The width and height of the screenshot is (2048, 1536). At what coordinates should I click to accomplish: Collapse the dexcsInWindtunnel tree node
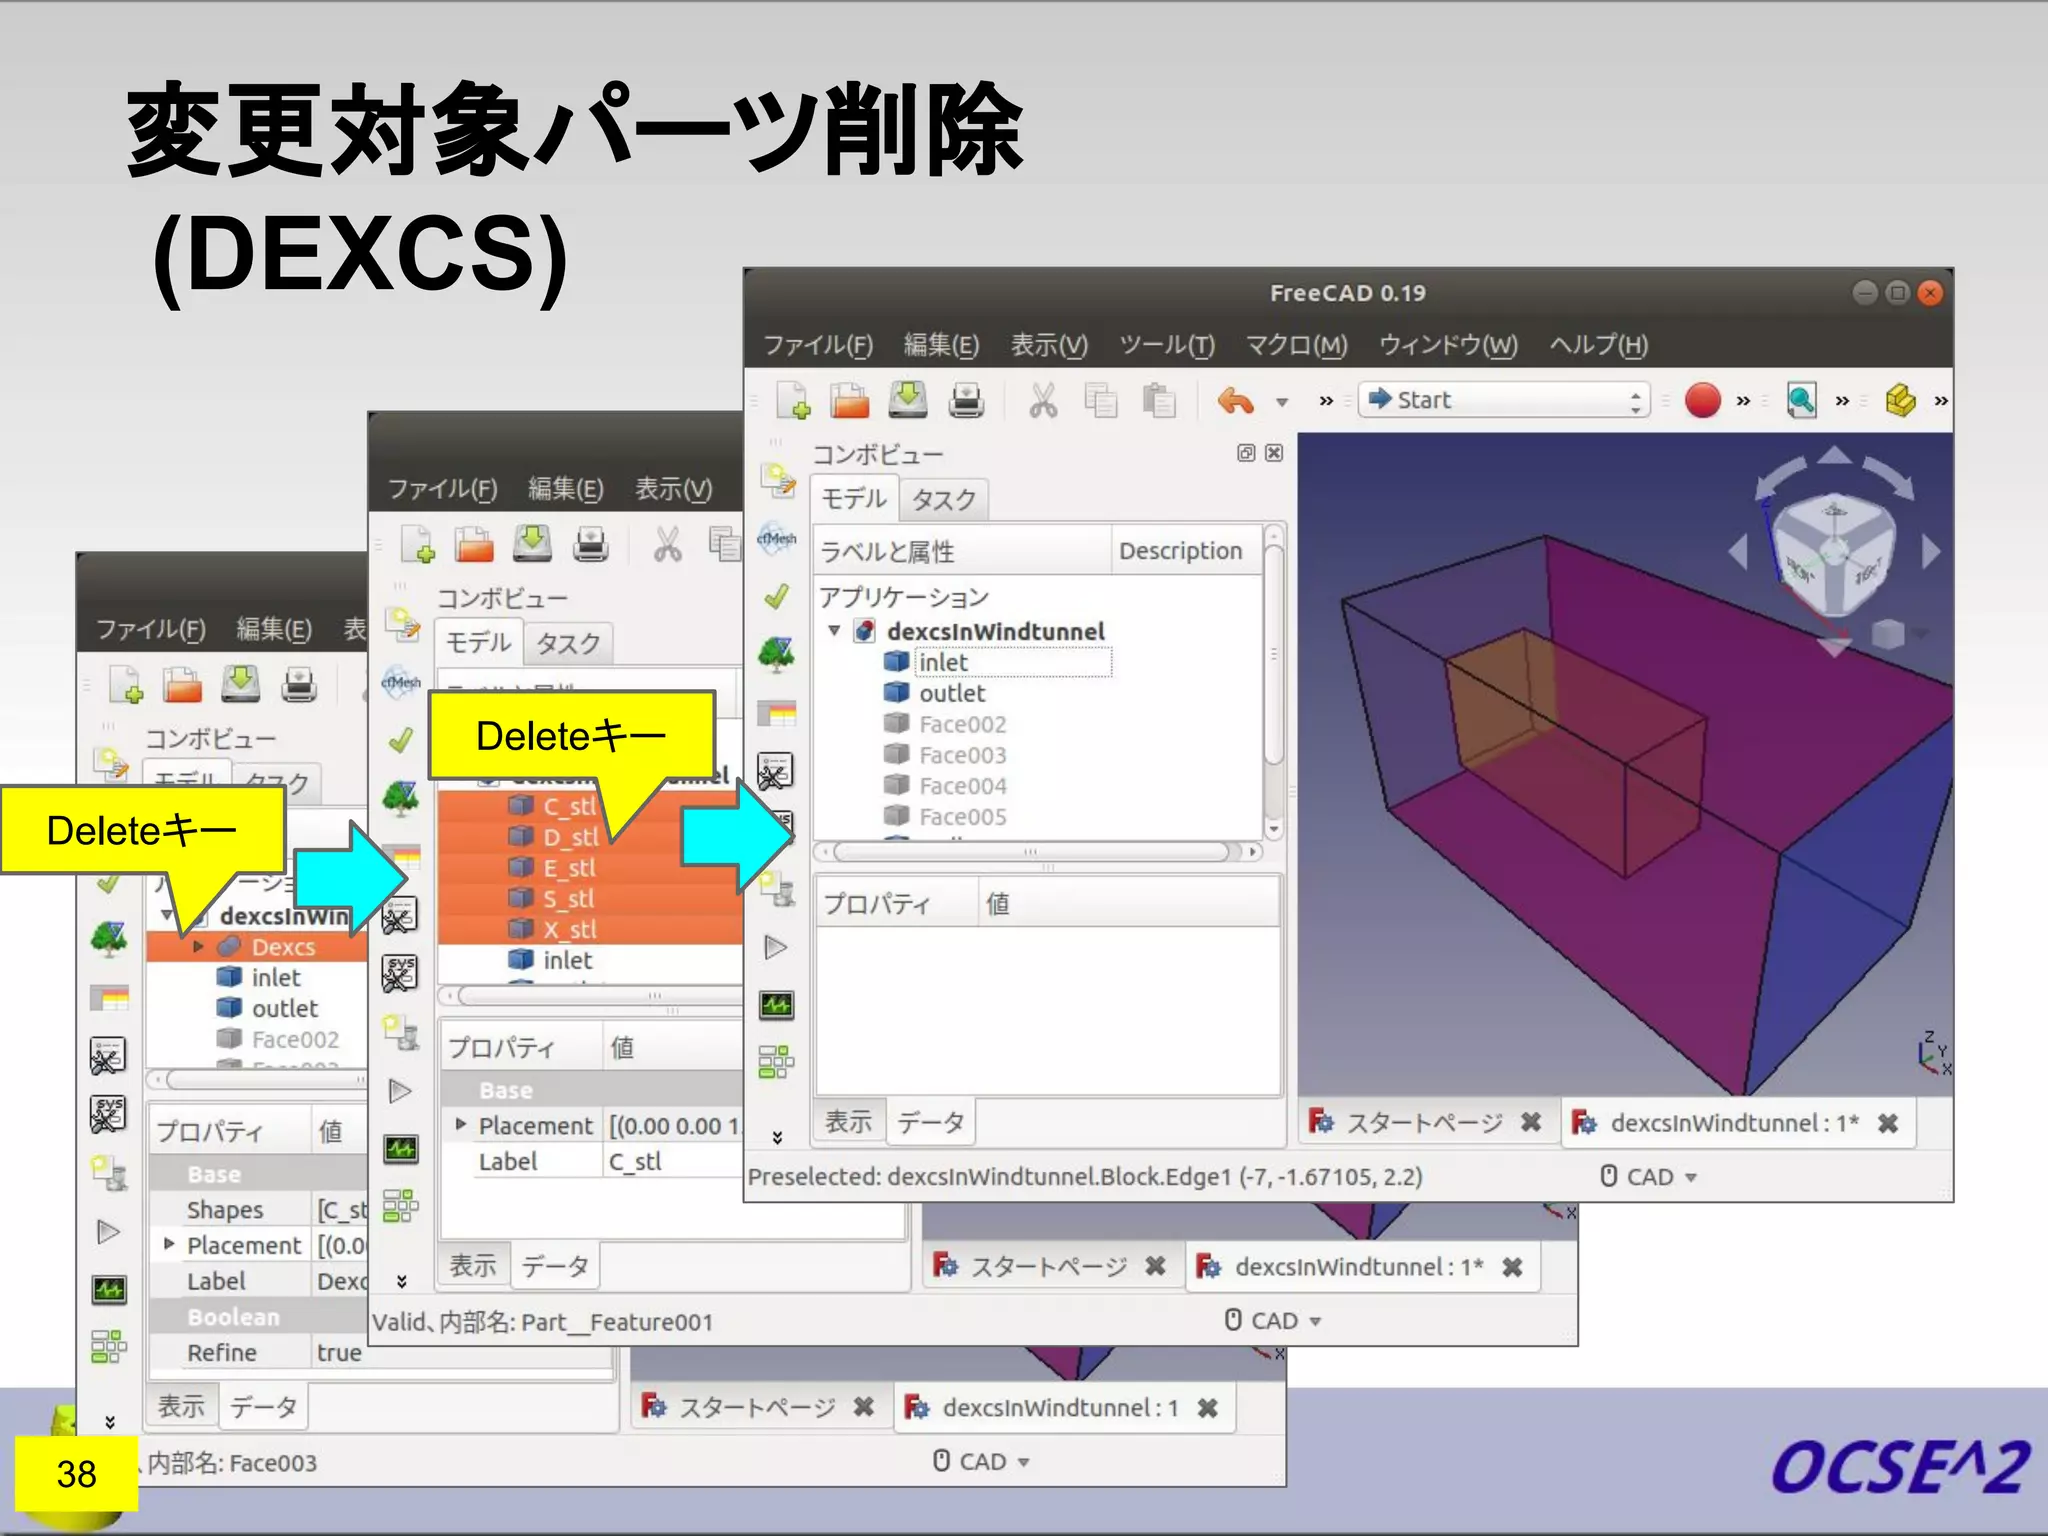coord(834,630)
